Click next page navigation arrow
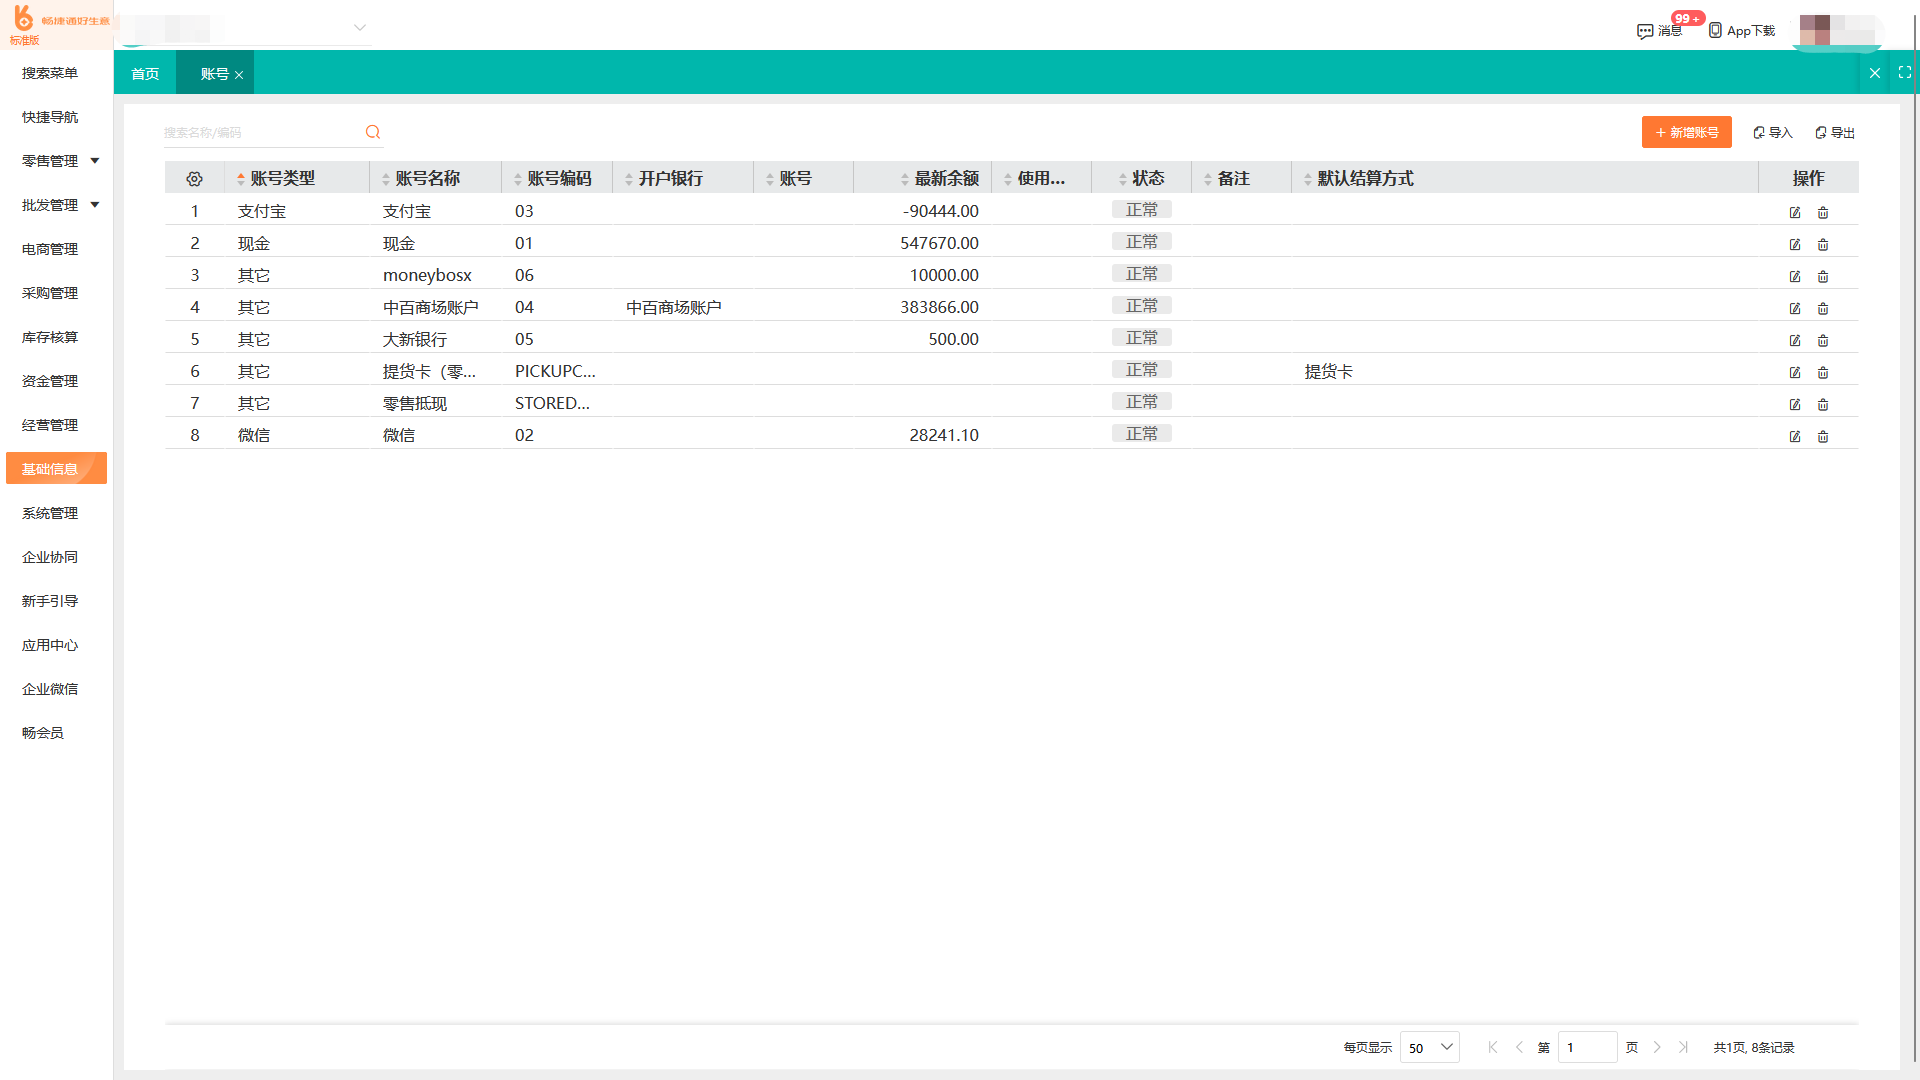This screenshot has width=1920, height=1080. [1658, 1047]
